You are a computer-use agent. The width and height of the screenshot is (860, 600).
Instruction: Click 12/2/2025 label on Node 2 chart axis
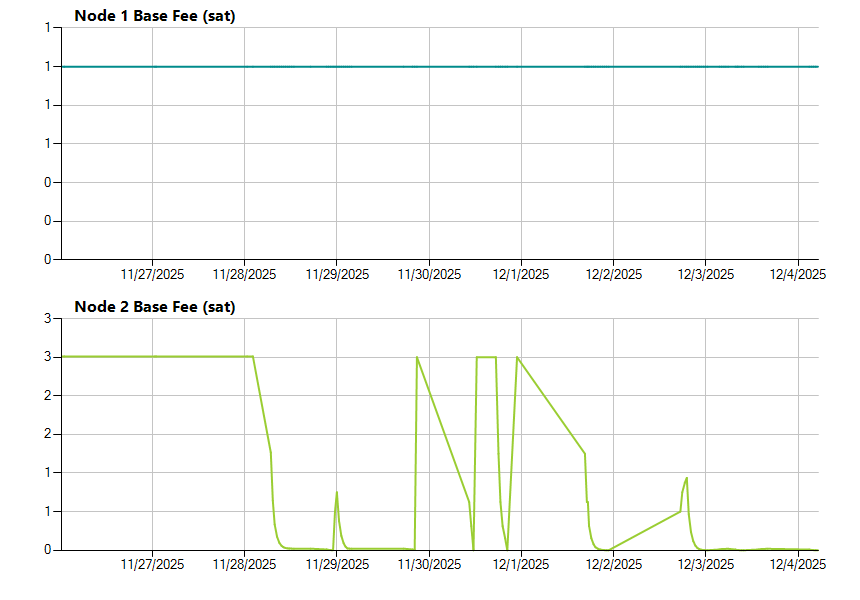[x=613, y=564]
